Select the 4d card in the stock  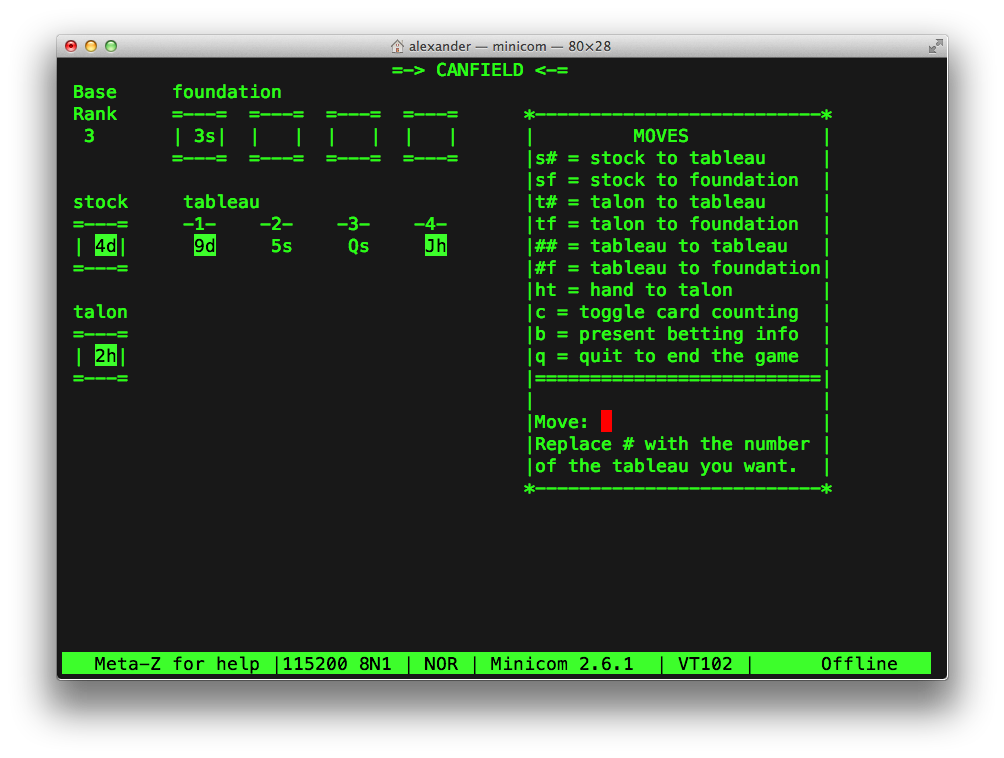pos(105,246)
